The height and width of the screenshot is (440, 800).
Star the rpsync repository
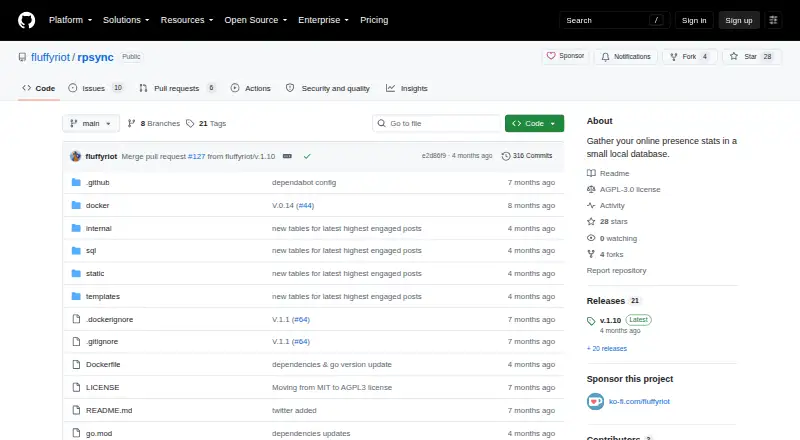[x=752, y=57]
